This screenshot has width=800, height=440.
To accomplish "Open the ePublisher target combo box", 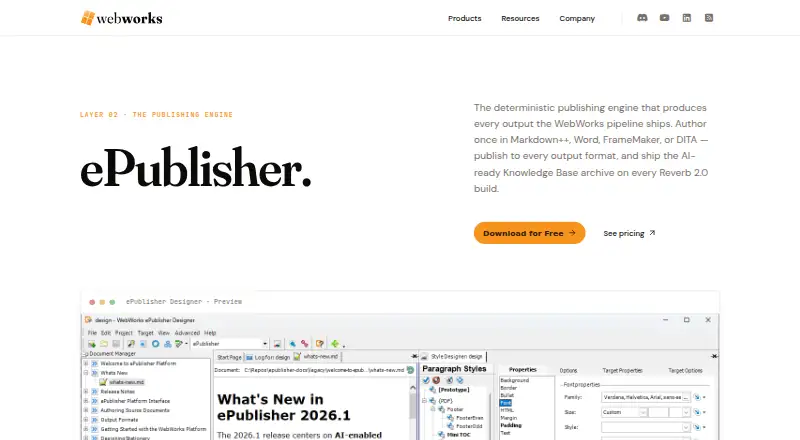I will [230, 344].
